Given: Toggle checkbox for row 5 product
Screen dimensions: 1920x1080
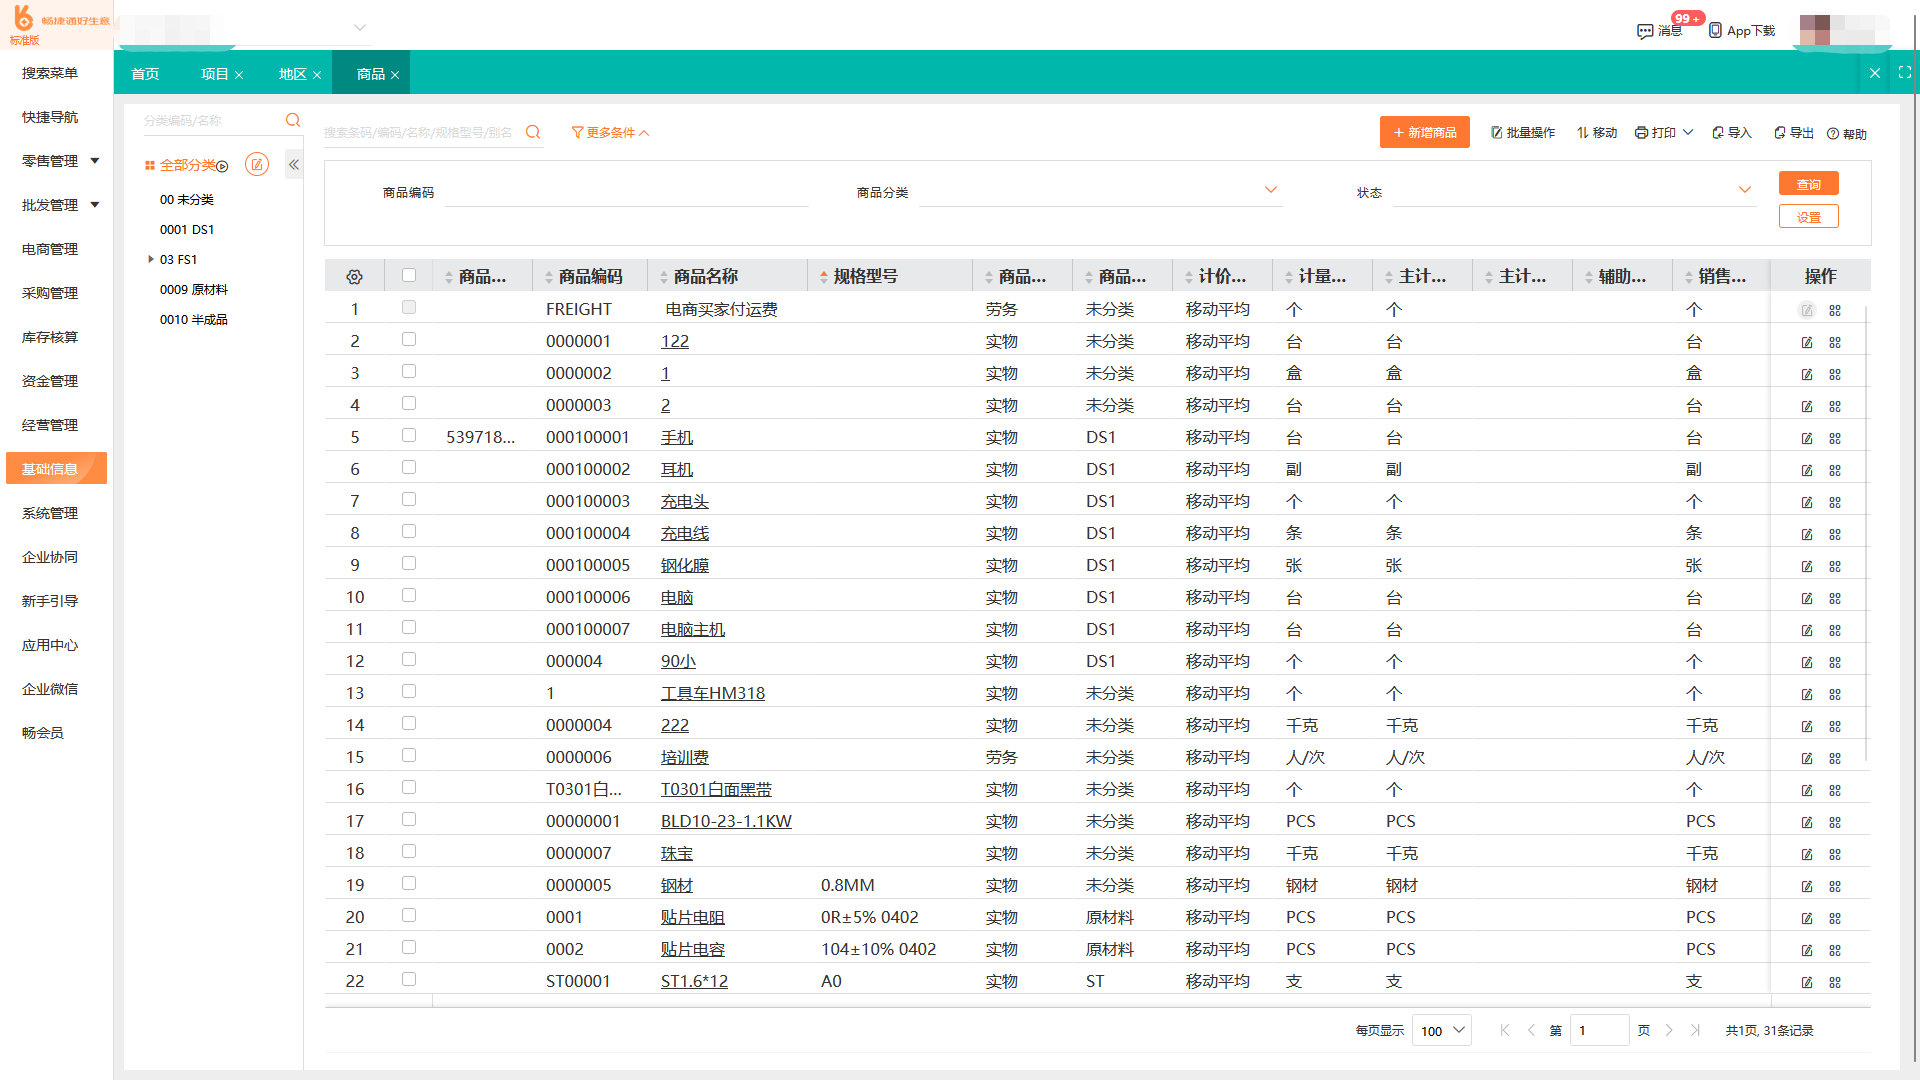Looking at the screenshot, I should [x=410, y=435].
